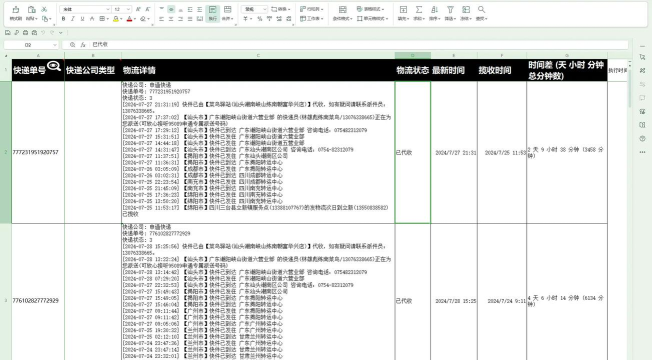Screen dimensions: 652x360
Task: Select cell with tracking number 777231951920757
Action: pos(38,152)
